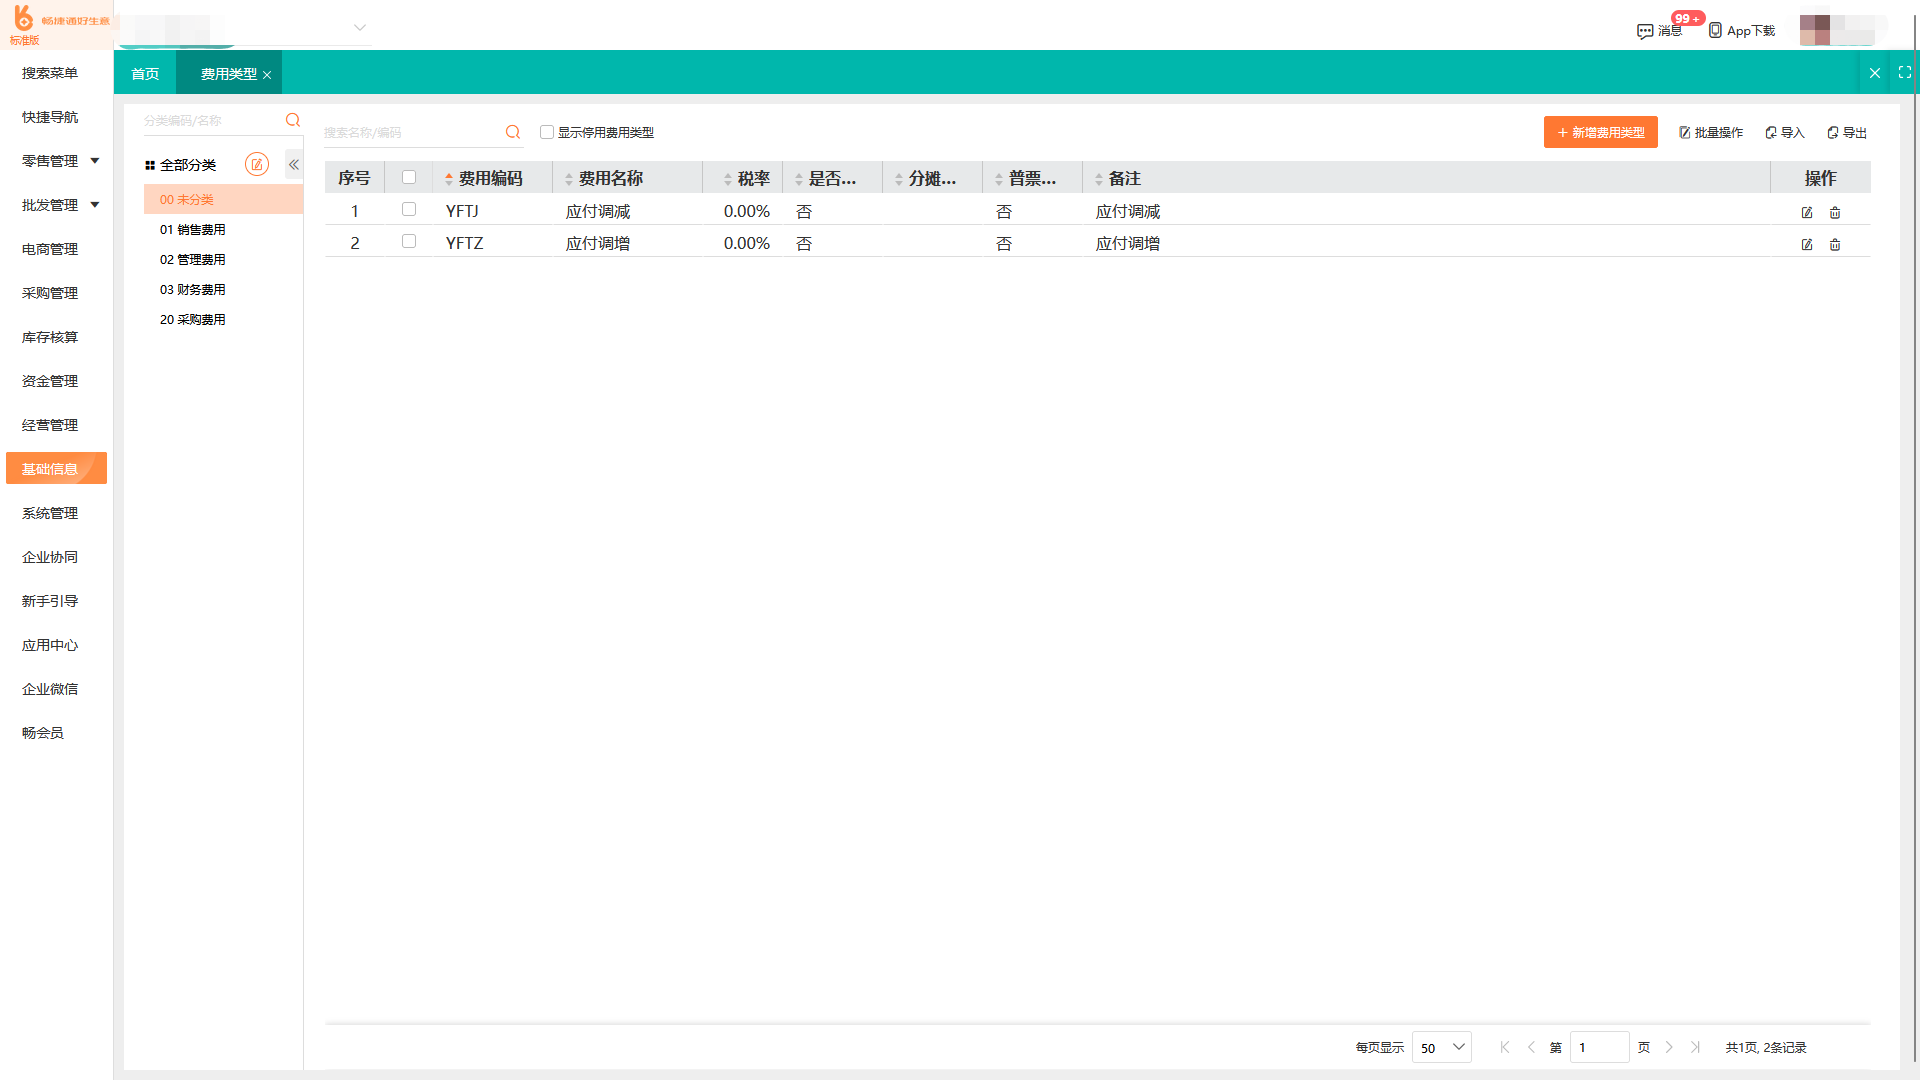
Task: Click the edit icon for YFTJ row
Action: tap(1807, 212)
